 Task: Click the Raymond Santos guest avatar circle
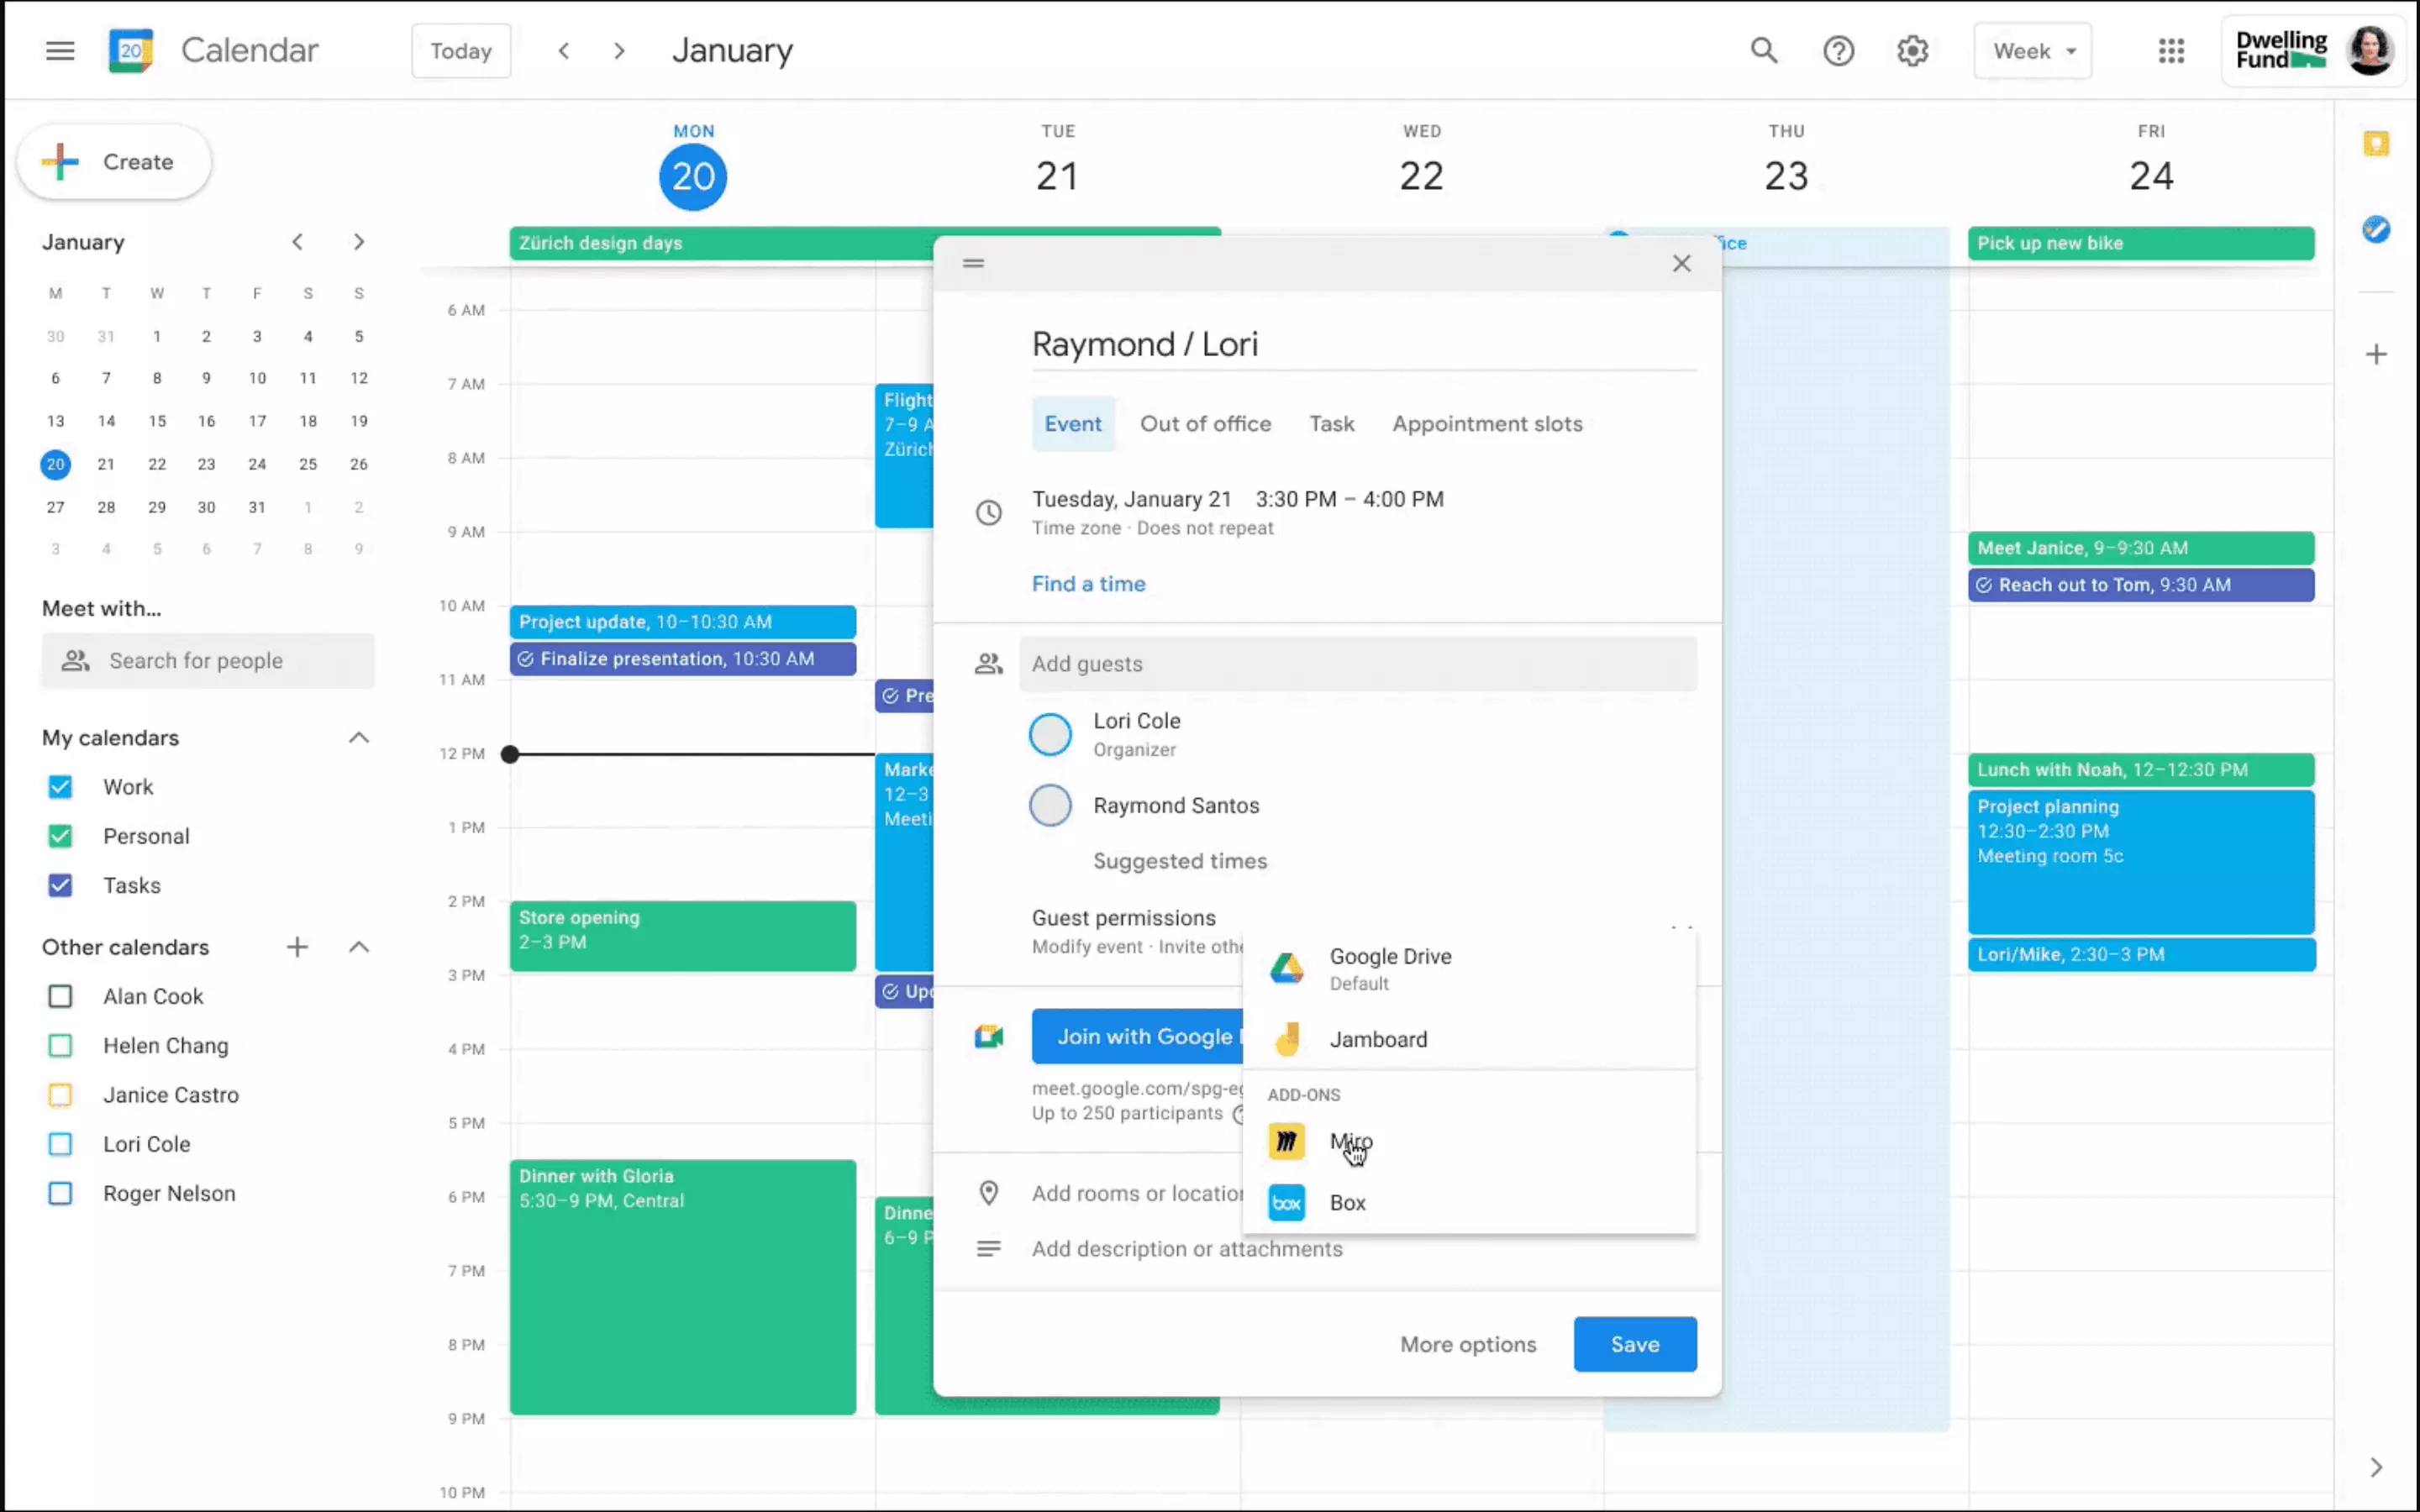(x=1049, y=803)
